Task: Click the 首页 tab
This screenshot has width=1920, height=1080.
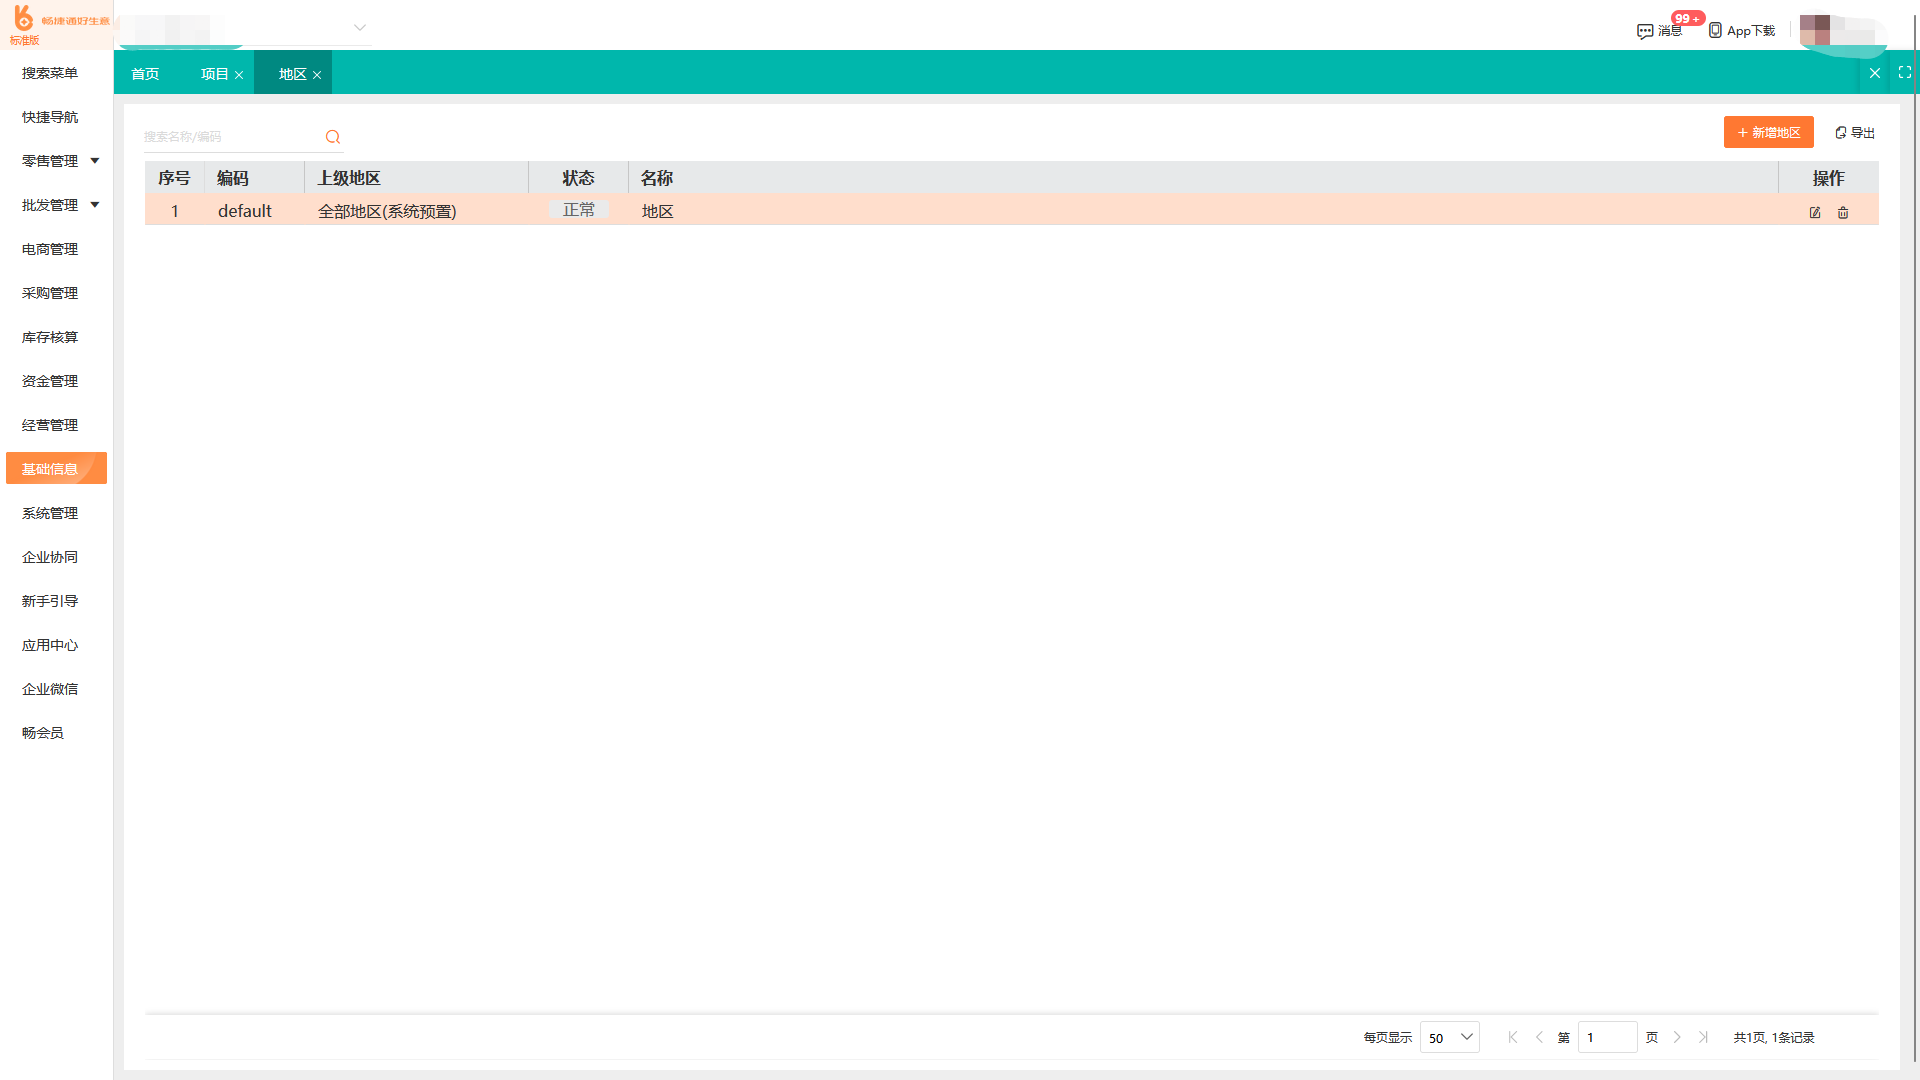Action: [x=145, y=73]
